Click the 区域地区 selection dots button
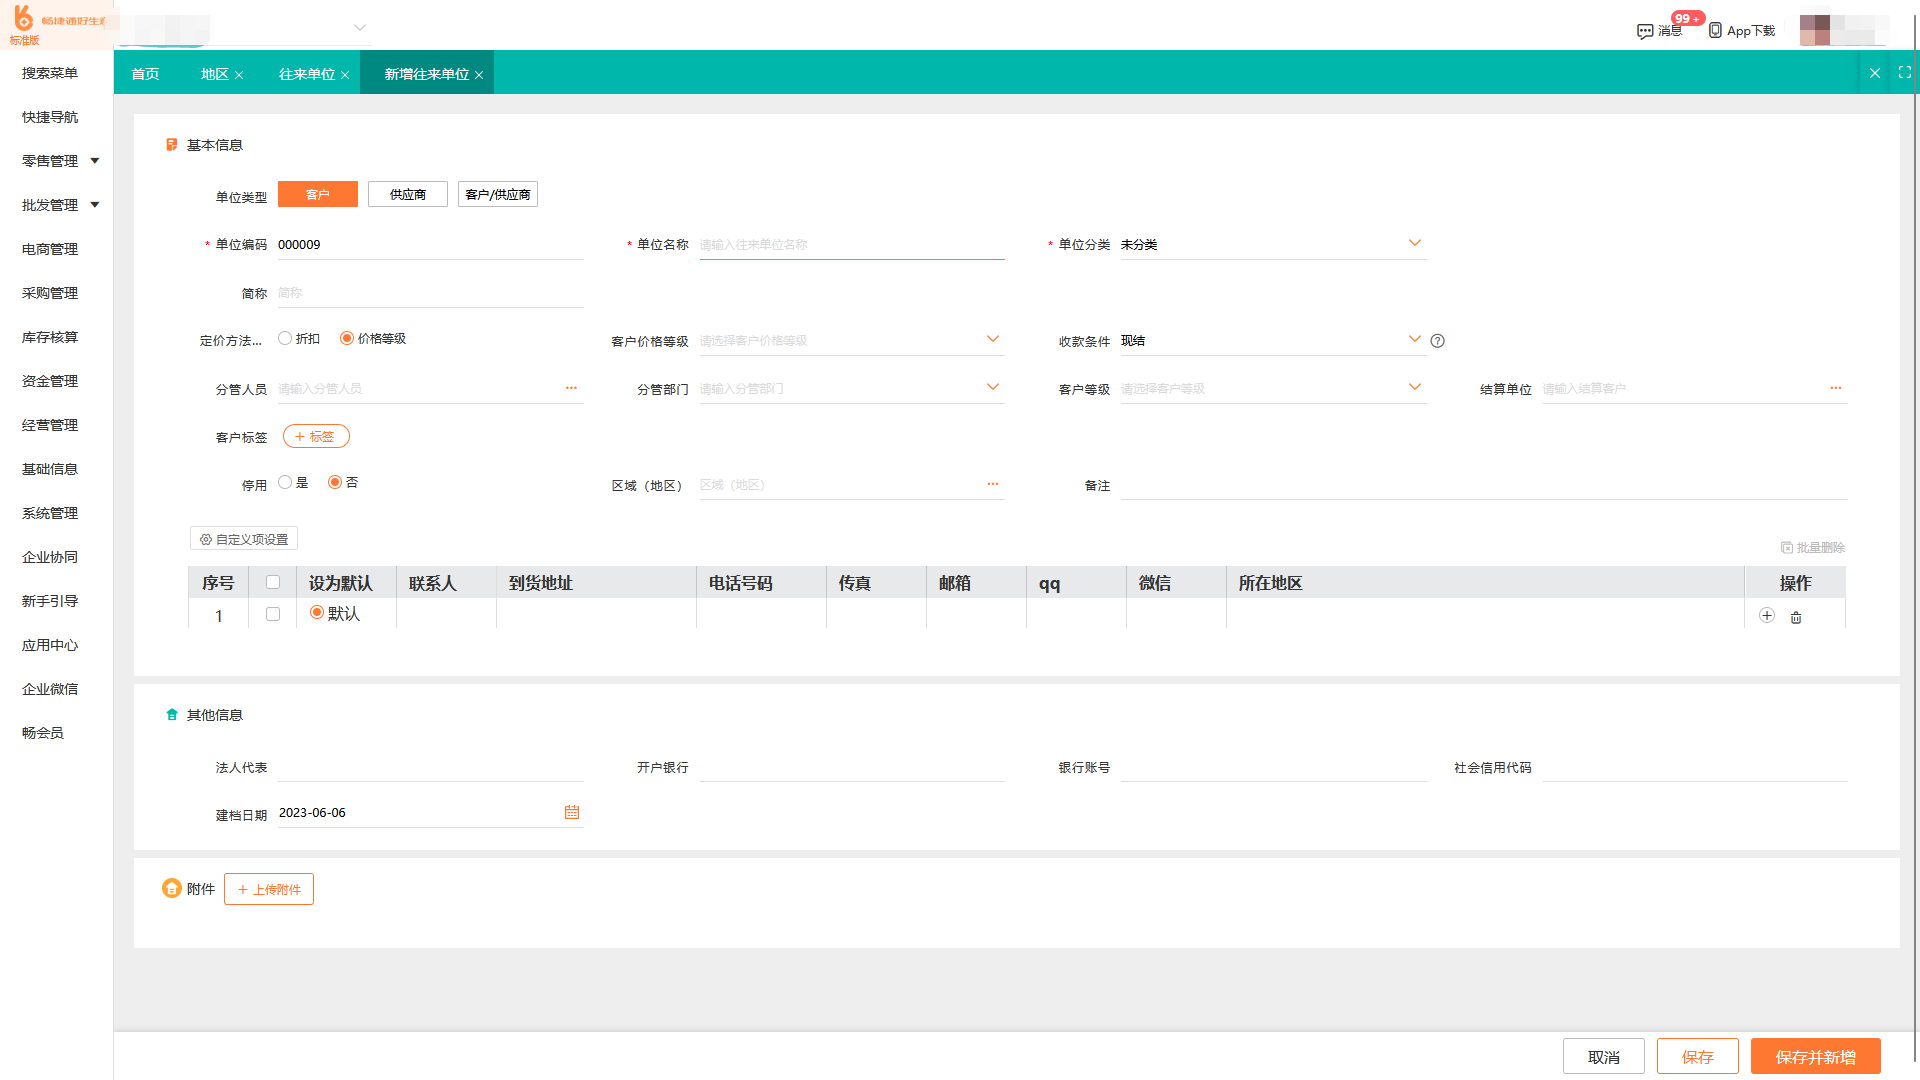 [993, 485]
